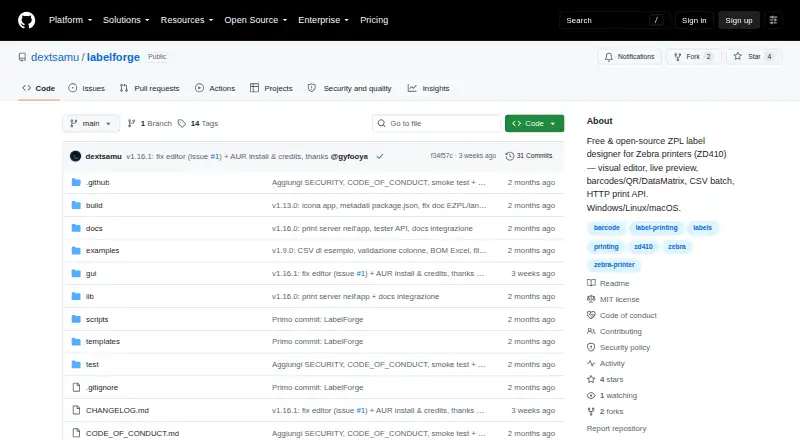
Task: Open the Projects tab
Action: 271,88
